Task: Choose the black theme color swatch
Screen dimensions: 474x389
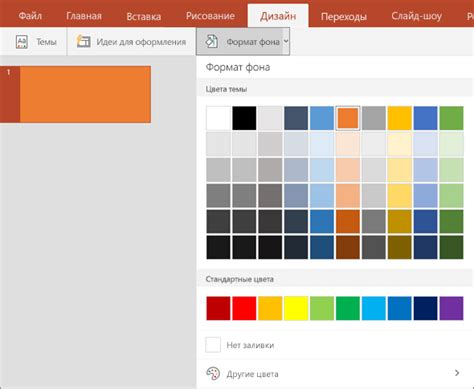Action: (244, 118)
